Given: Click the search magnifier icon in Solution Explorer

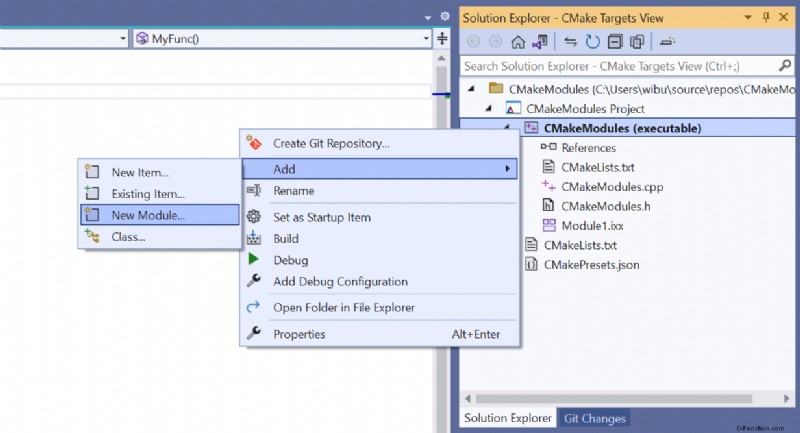Looking at the screenshot, I should (x=784, y=66).
